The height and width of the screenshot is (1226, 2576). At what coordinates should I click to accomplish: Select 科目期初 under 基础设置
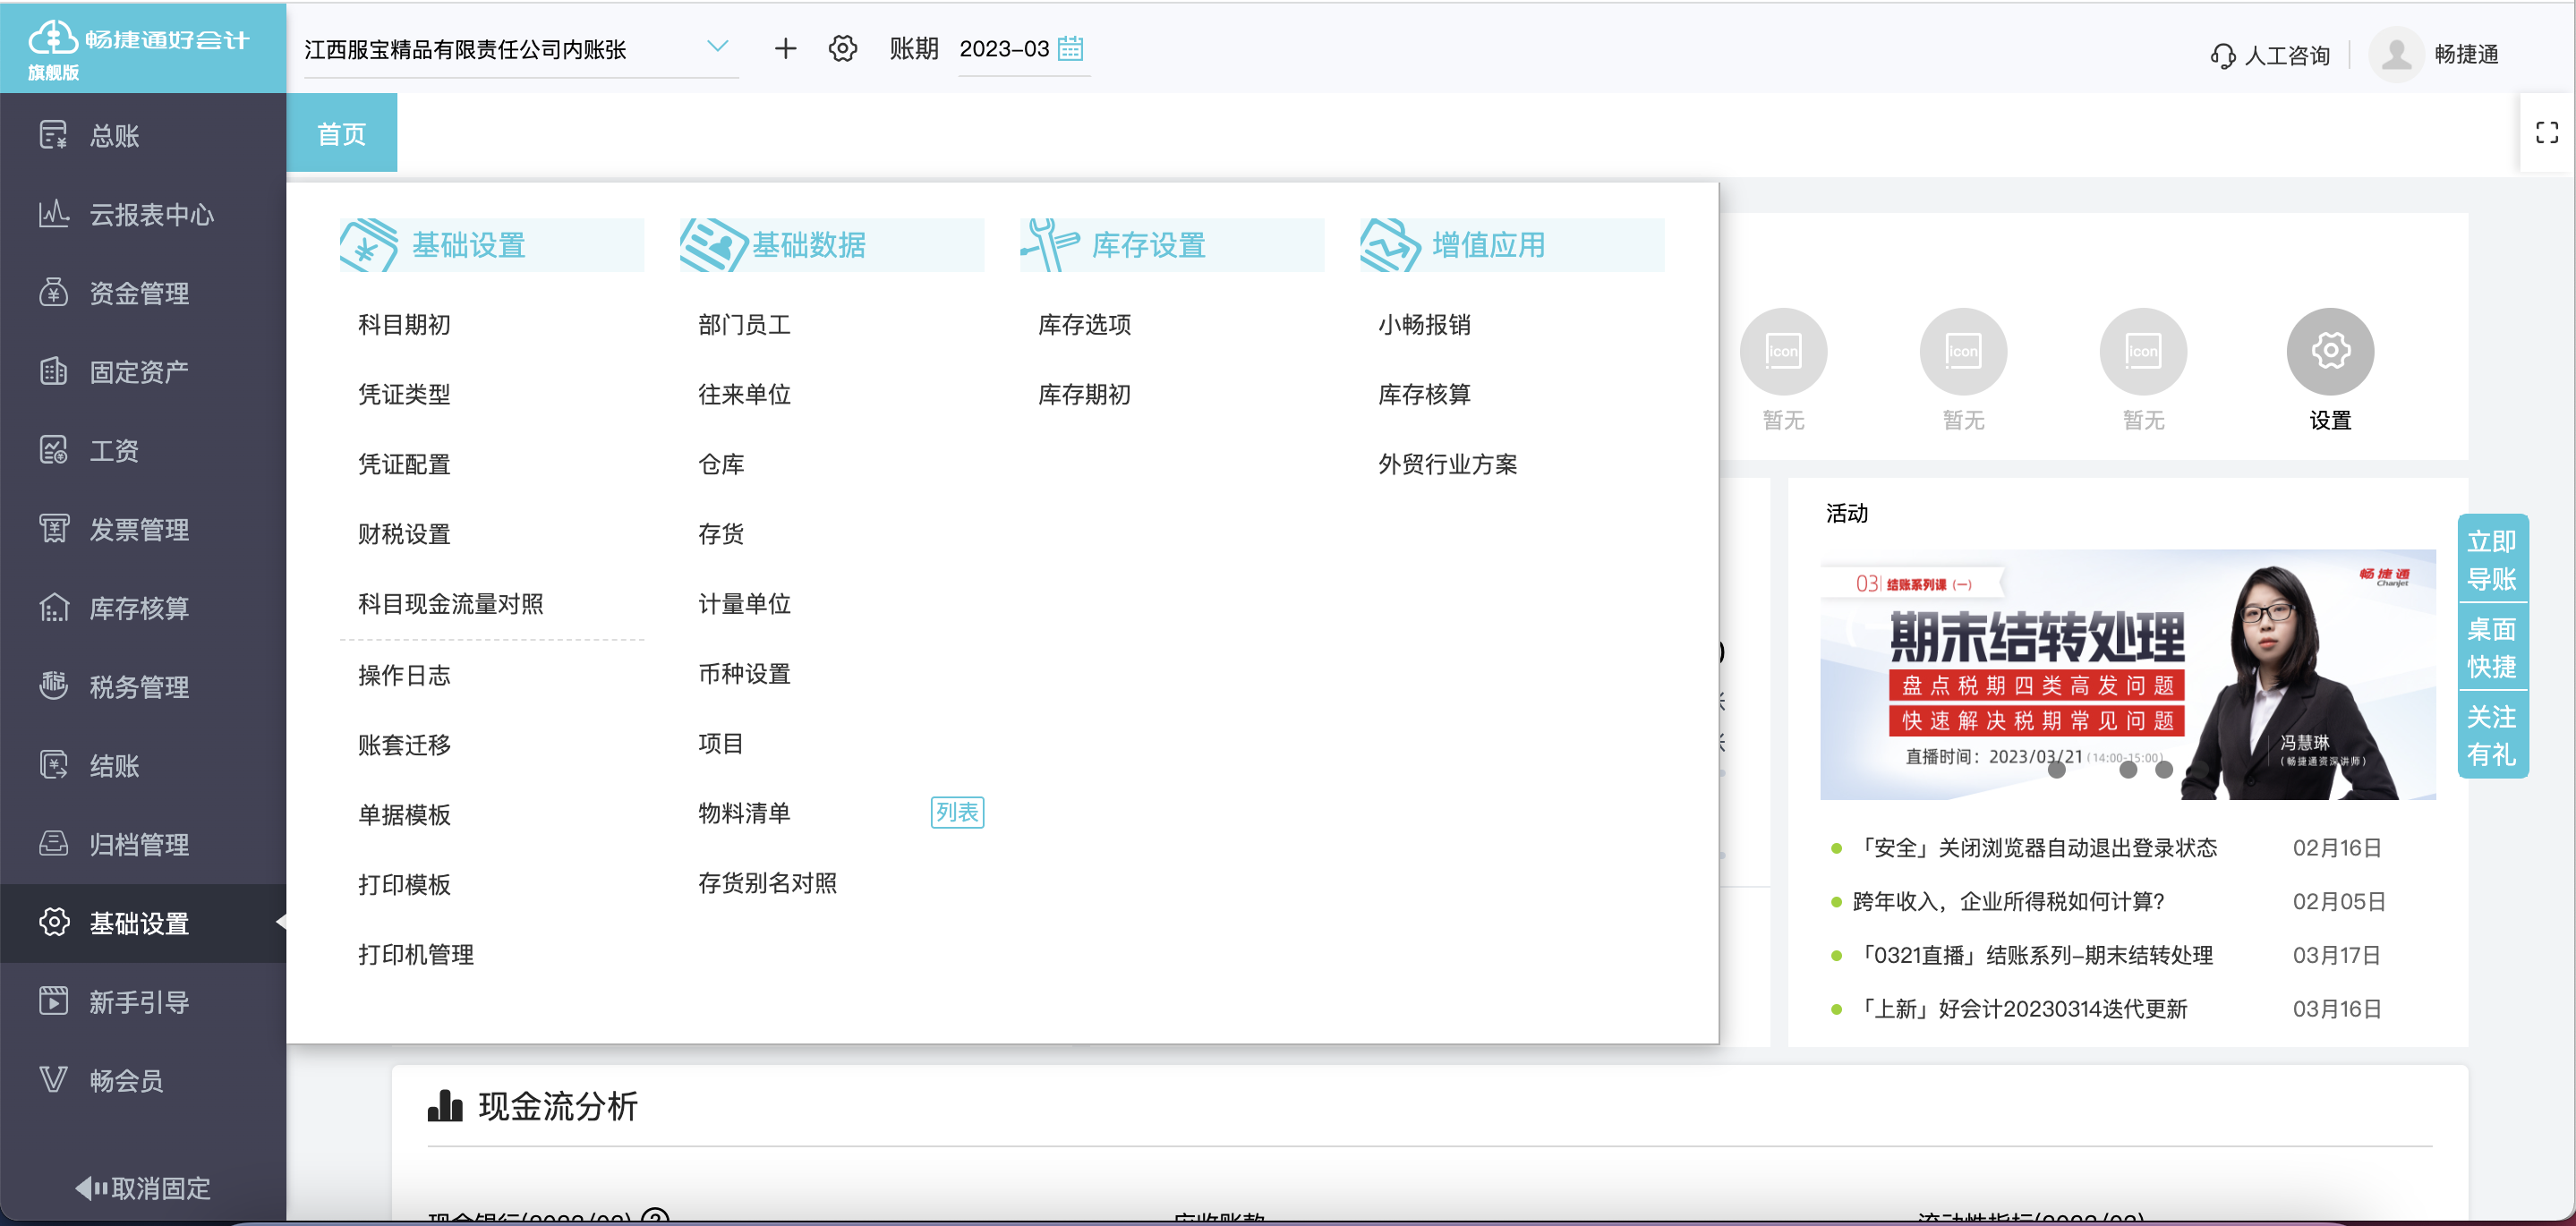pyautogui.click(x=405, y=324)
